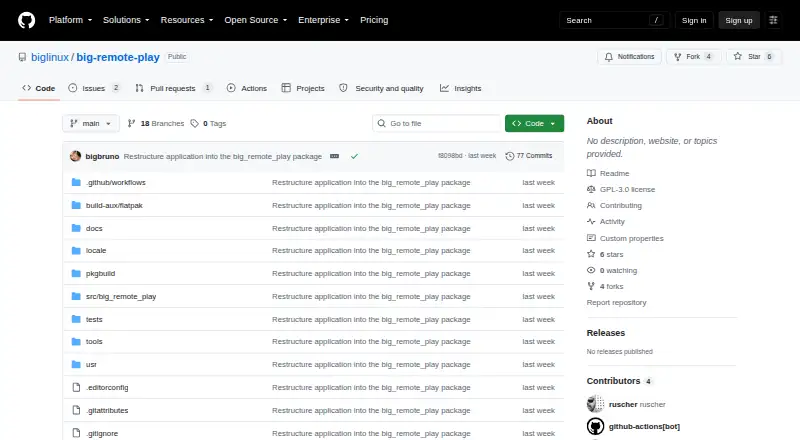Image resolution: width=800 pixels, height=440 pixels.
Task: Click the green check status icon
Action: [x=354, y=156]
